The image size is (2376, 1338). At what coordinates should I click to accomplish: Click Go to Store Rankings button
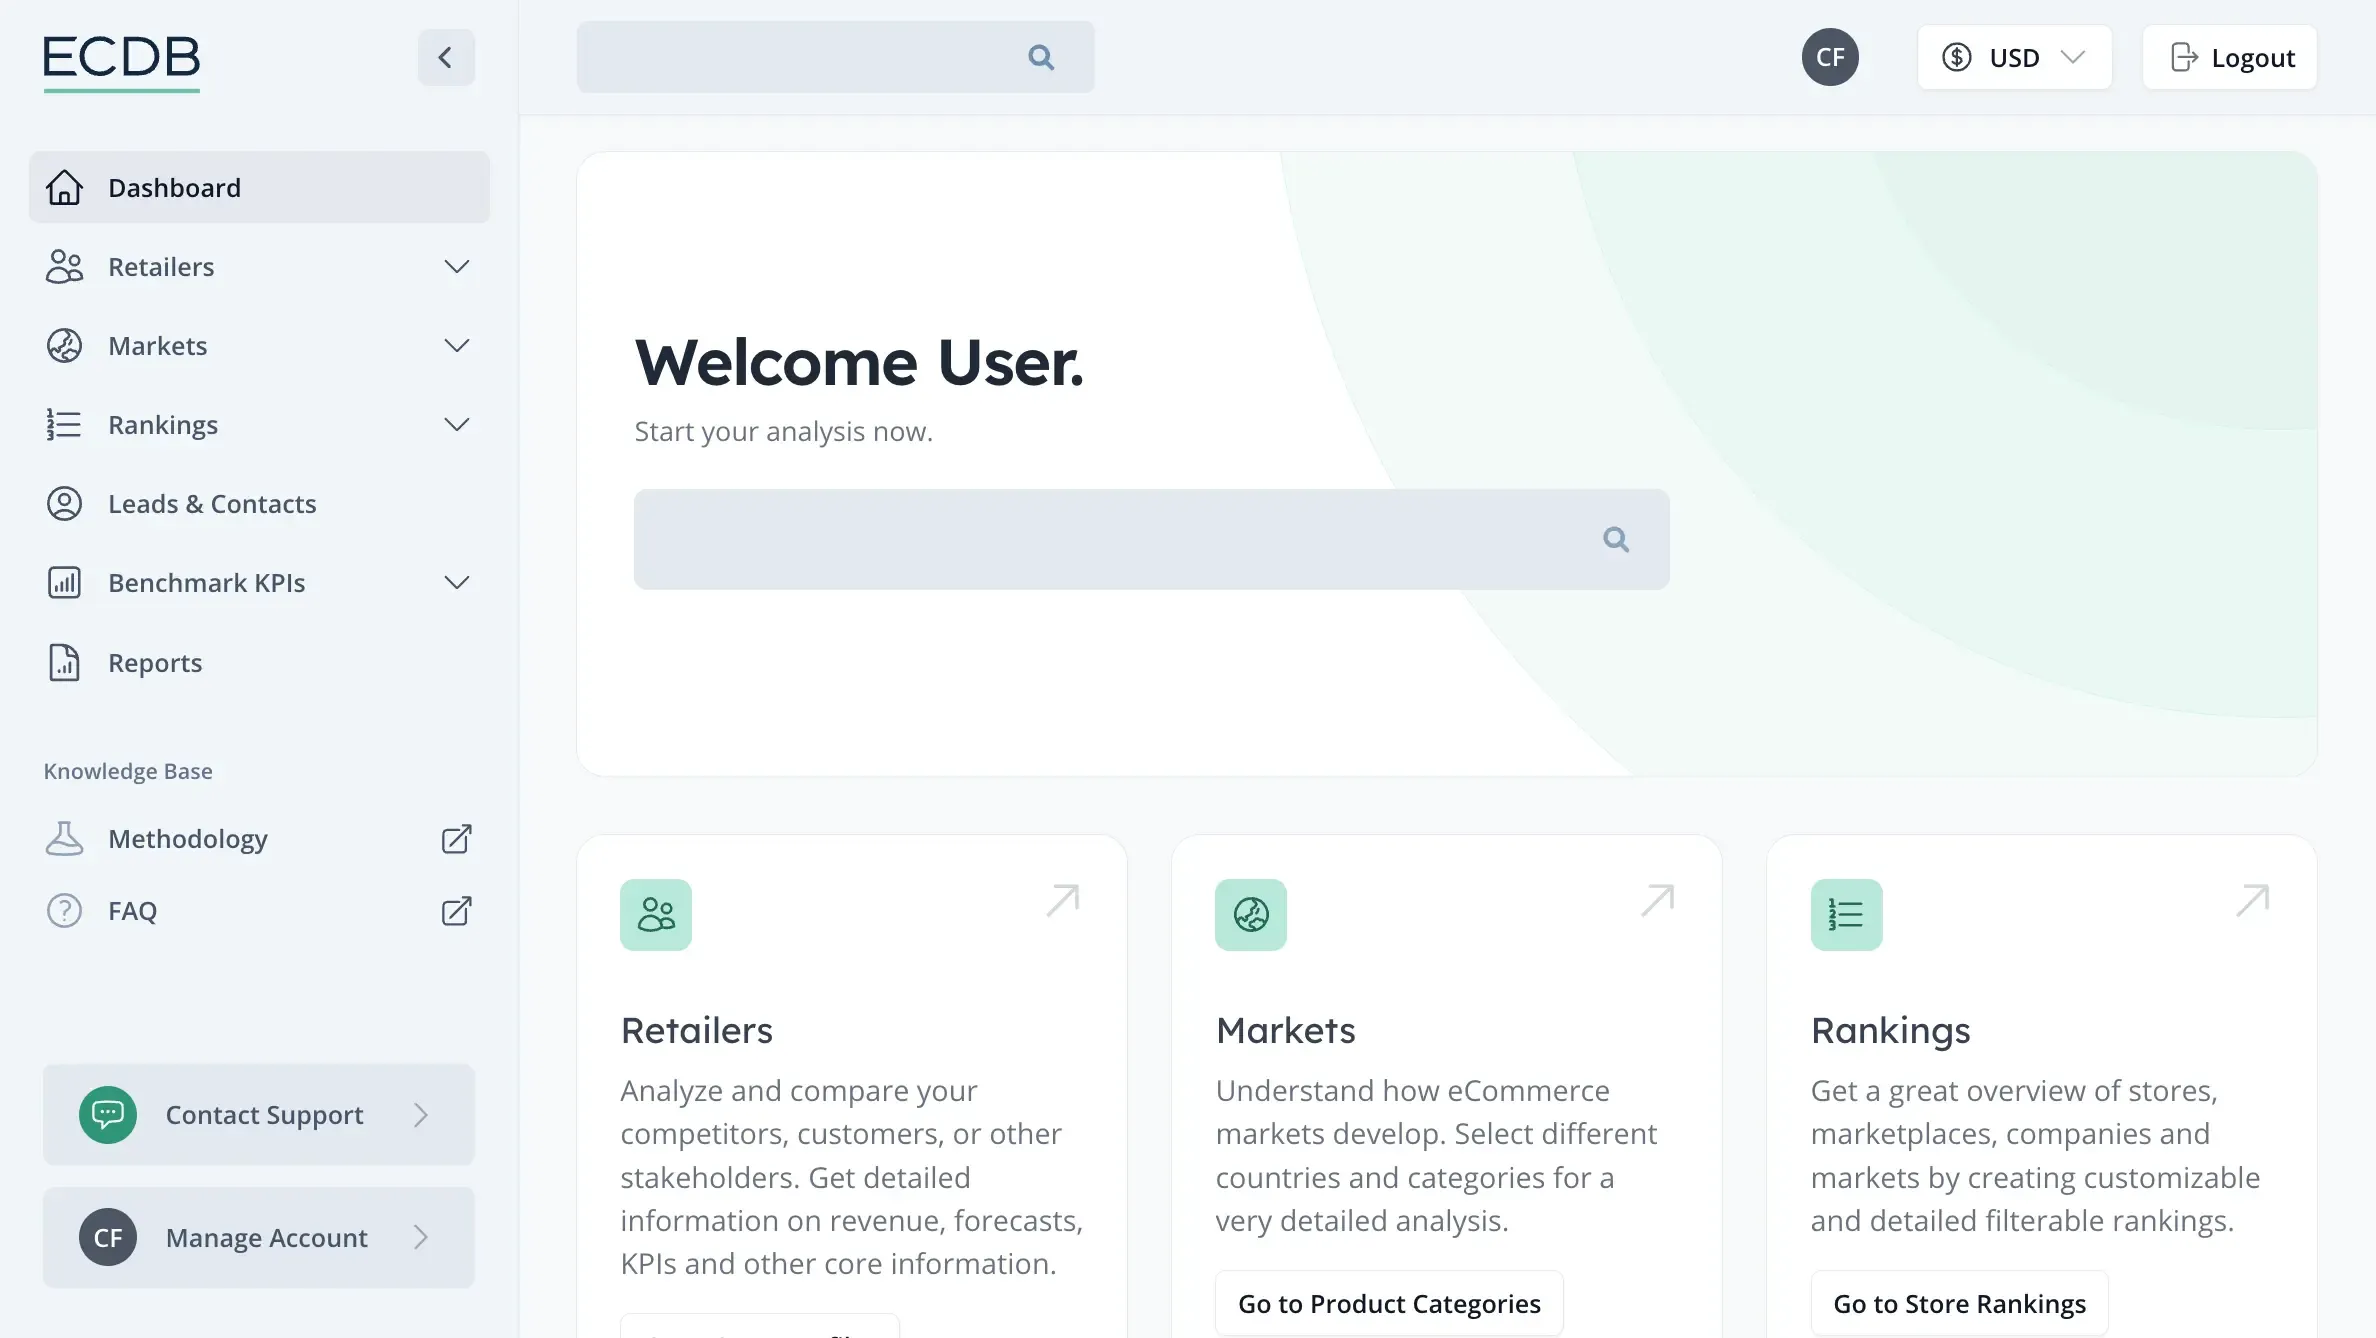pyautogui.click(x=1958, y=1302)
